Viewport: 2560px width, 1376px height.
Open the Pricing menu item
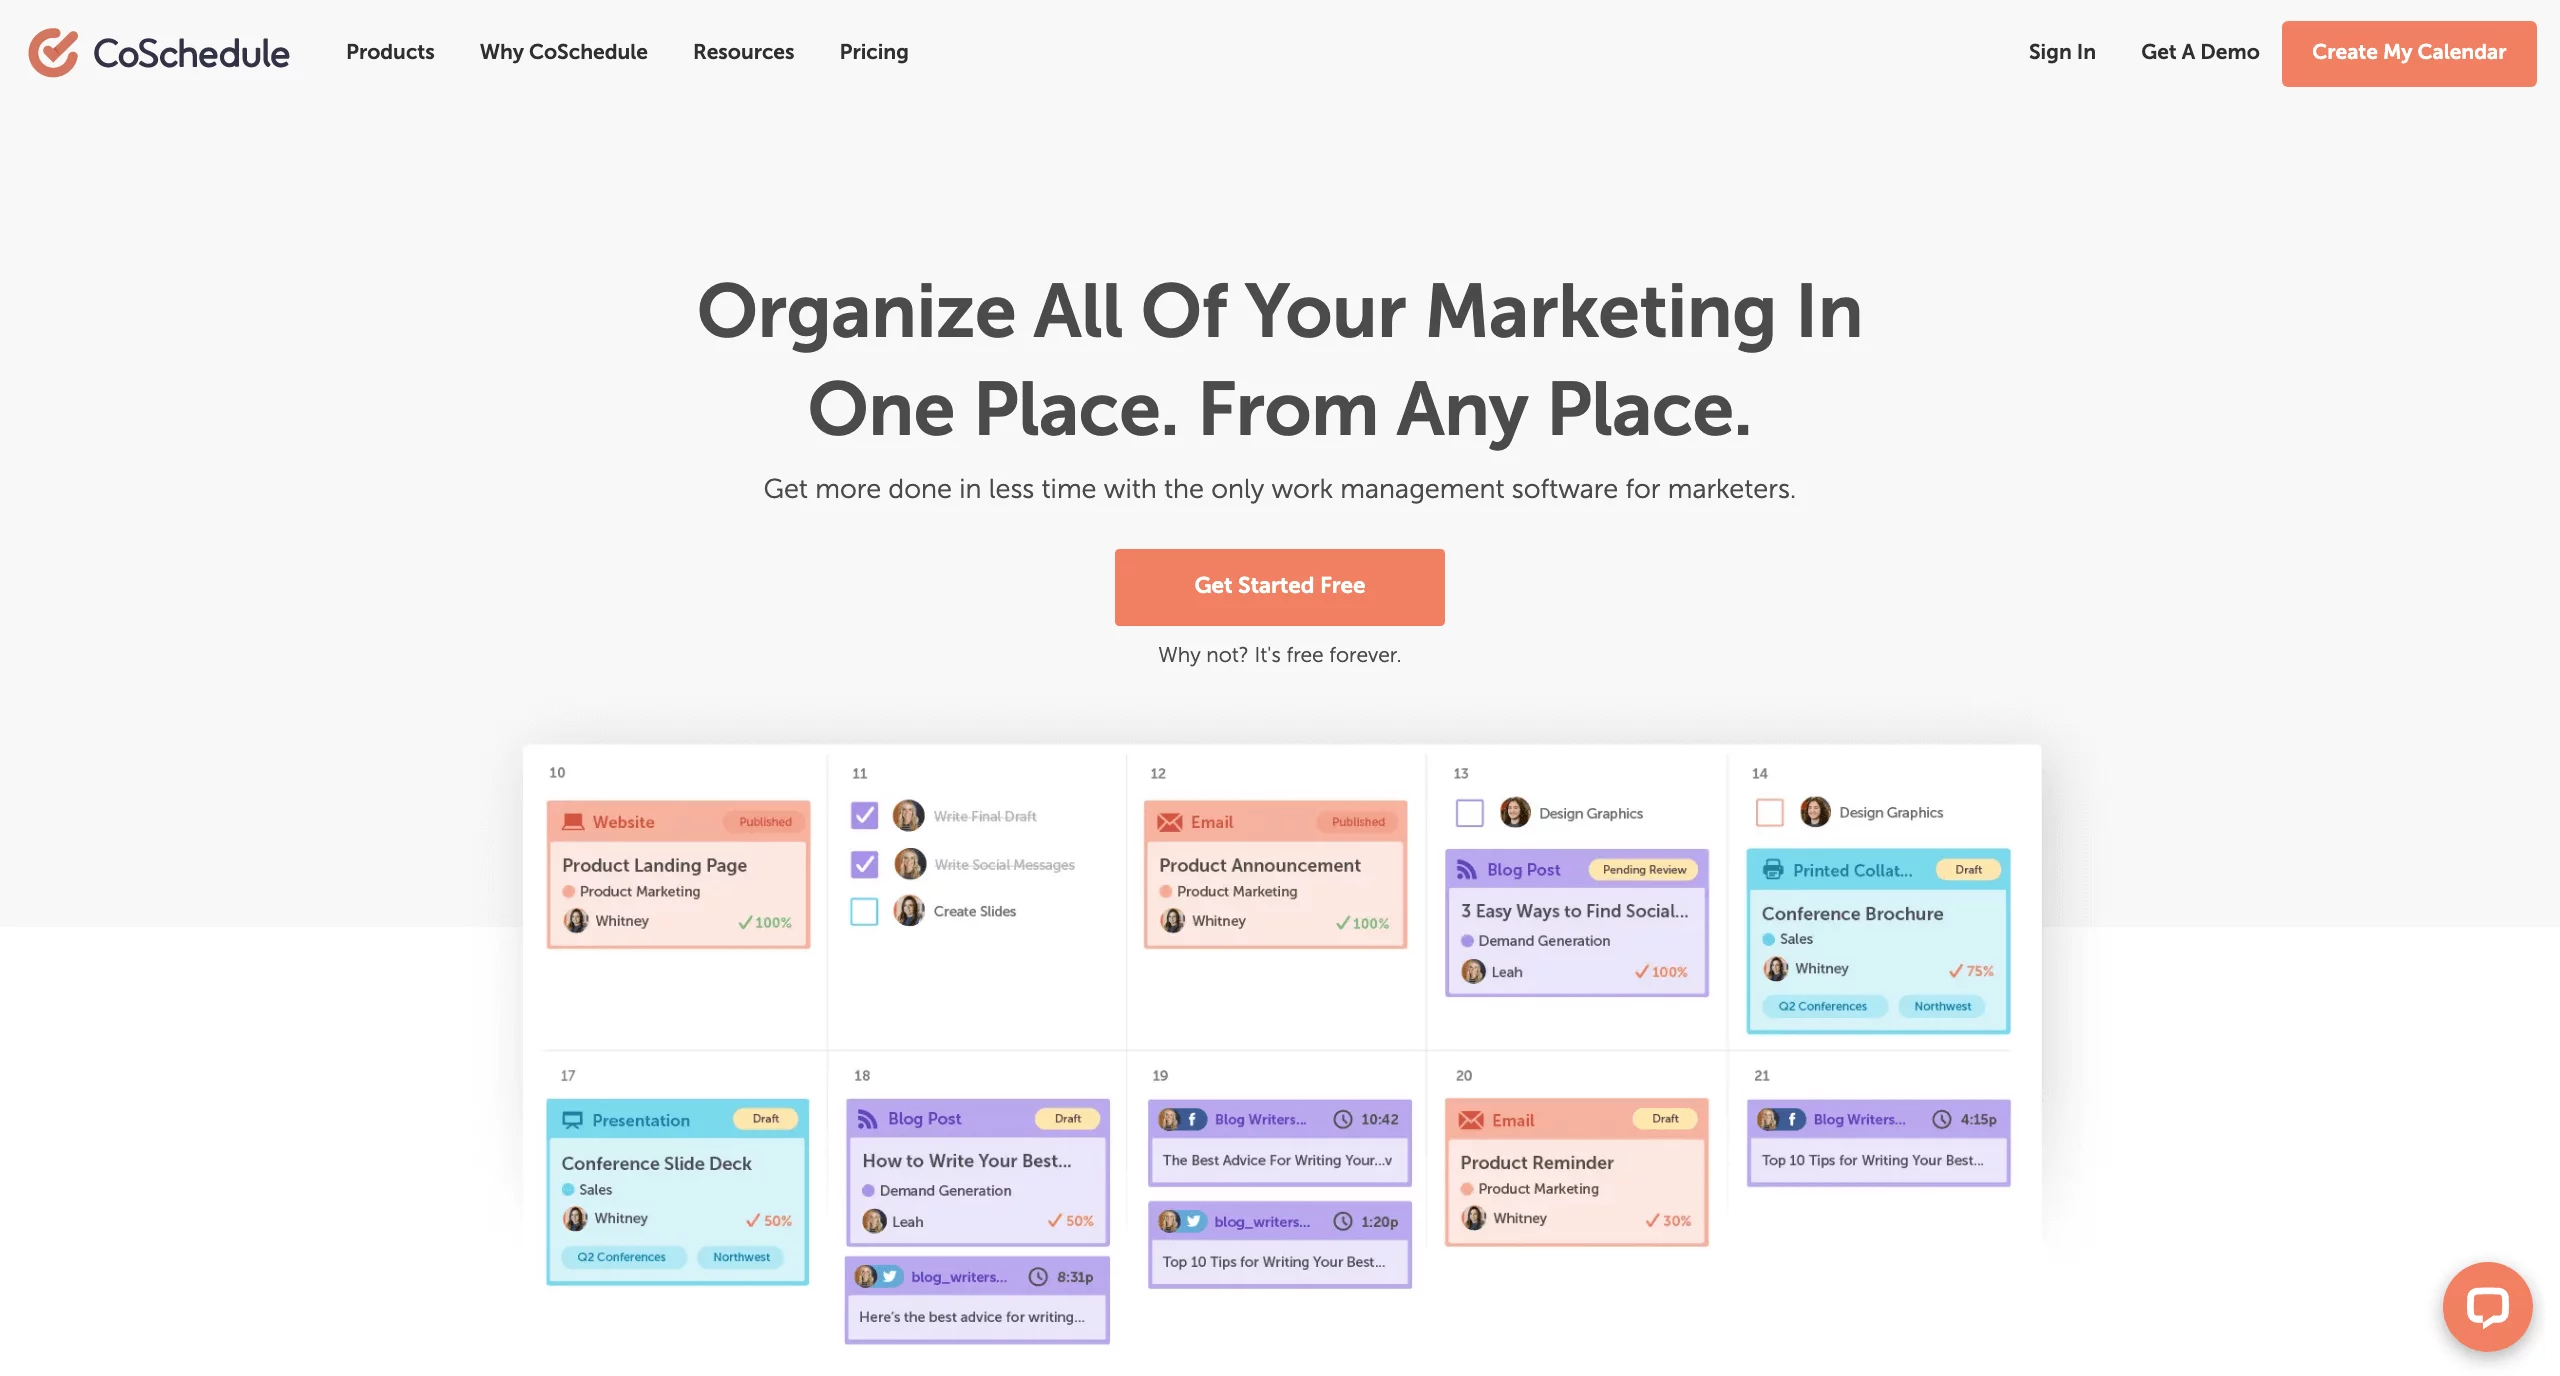(873, 51)
